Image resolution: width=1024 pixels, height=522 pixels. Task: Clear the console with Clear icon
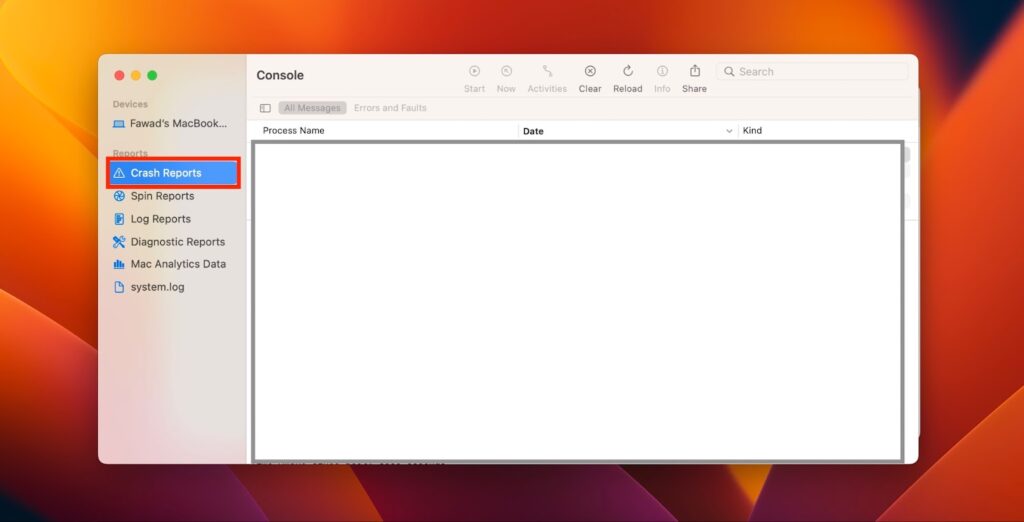(590, 71)
